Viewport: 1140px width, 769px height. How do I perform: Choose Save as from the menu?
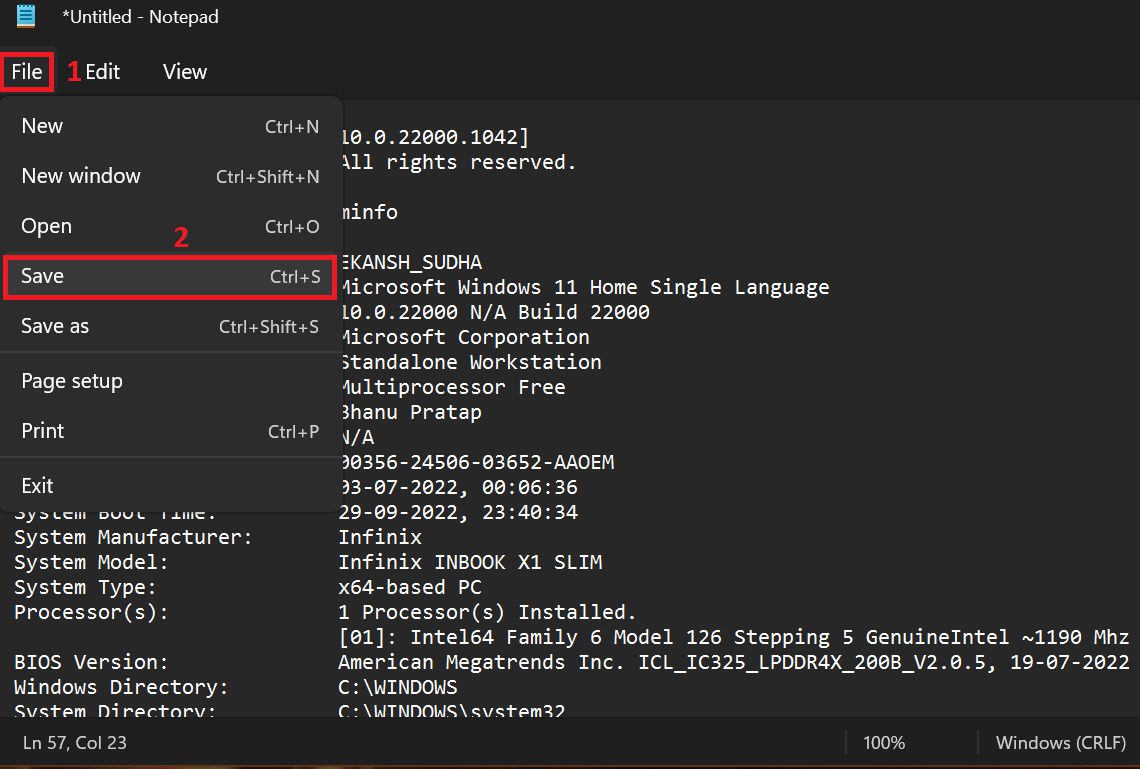55,326
